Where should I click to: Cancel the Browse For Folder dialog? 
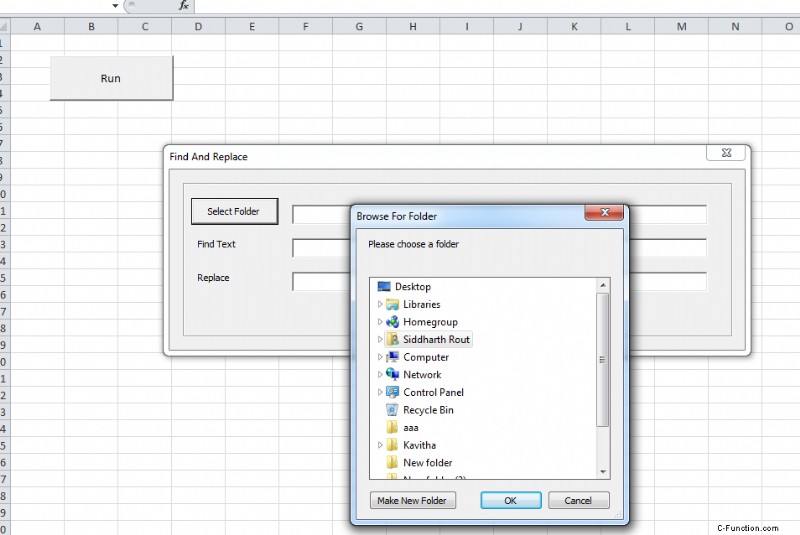tap(578, 500)
